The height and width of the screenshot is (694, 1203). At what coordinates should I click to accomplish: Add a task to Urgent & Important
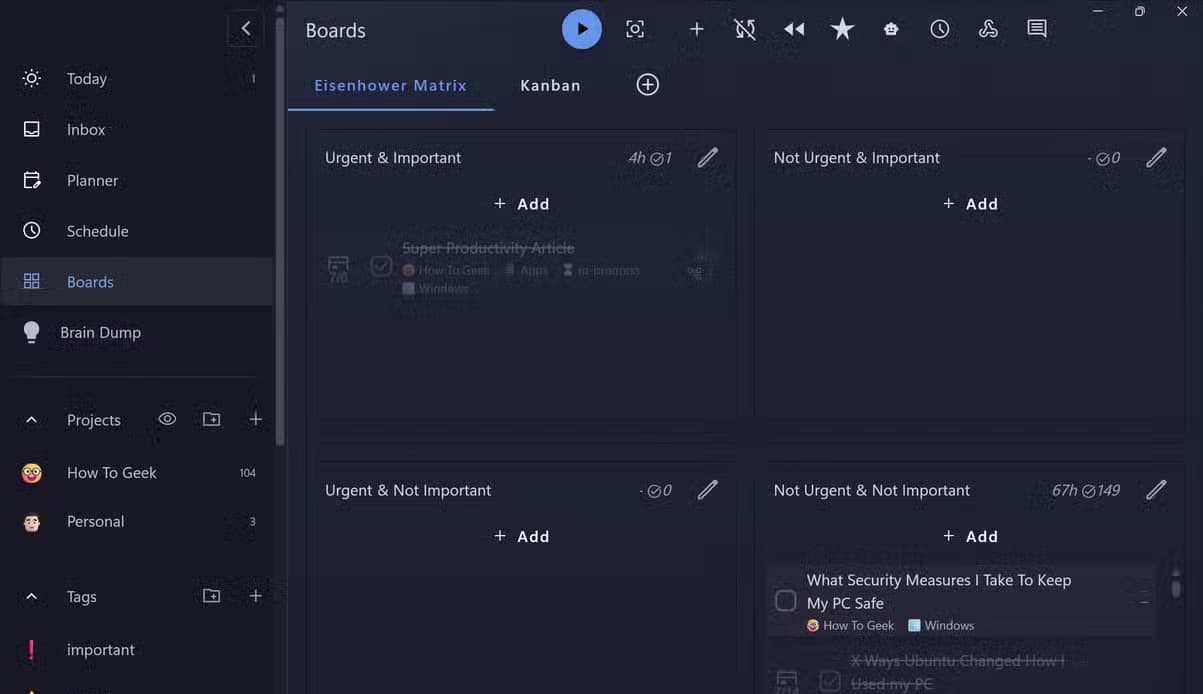(522, 204)
